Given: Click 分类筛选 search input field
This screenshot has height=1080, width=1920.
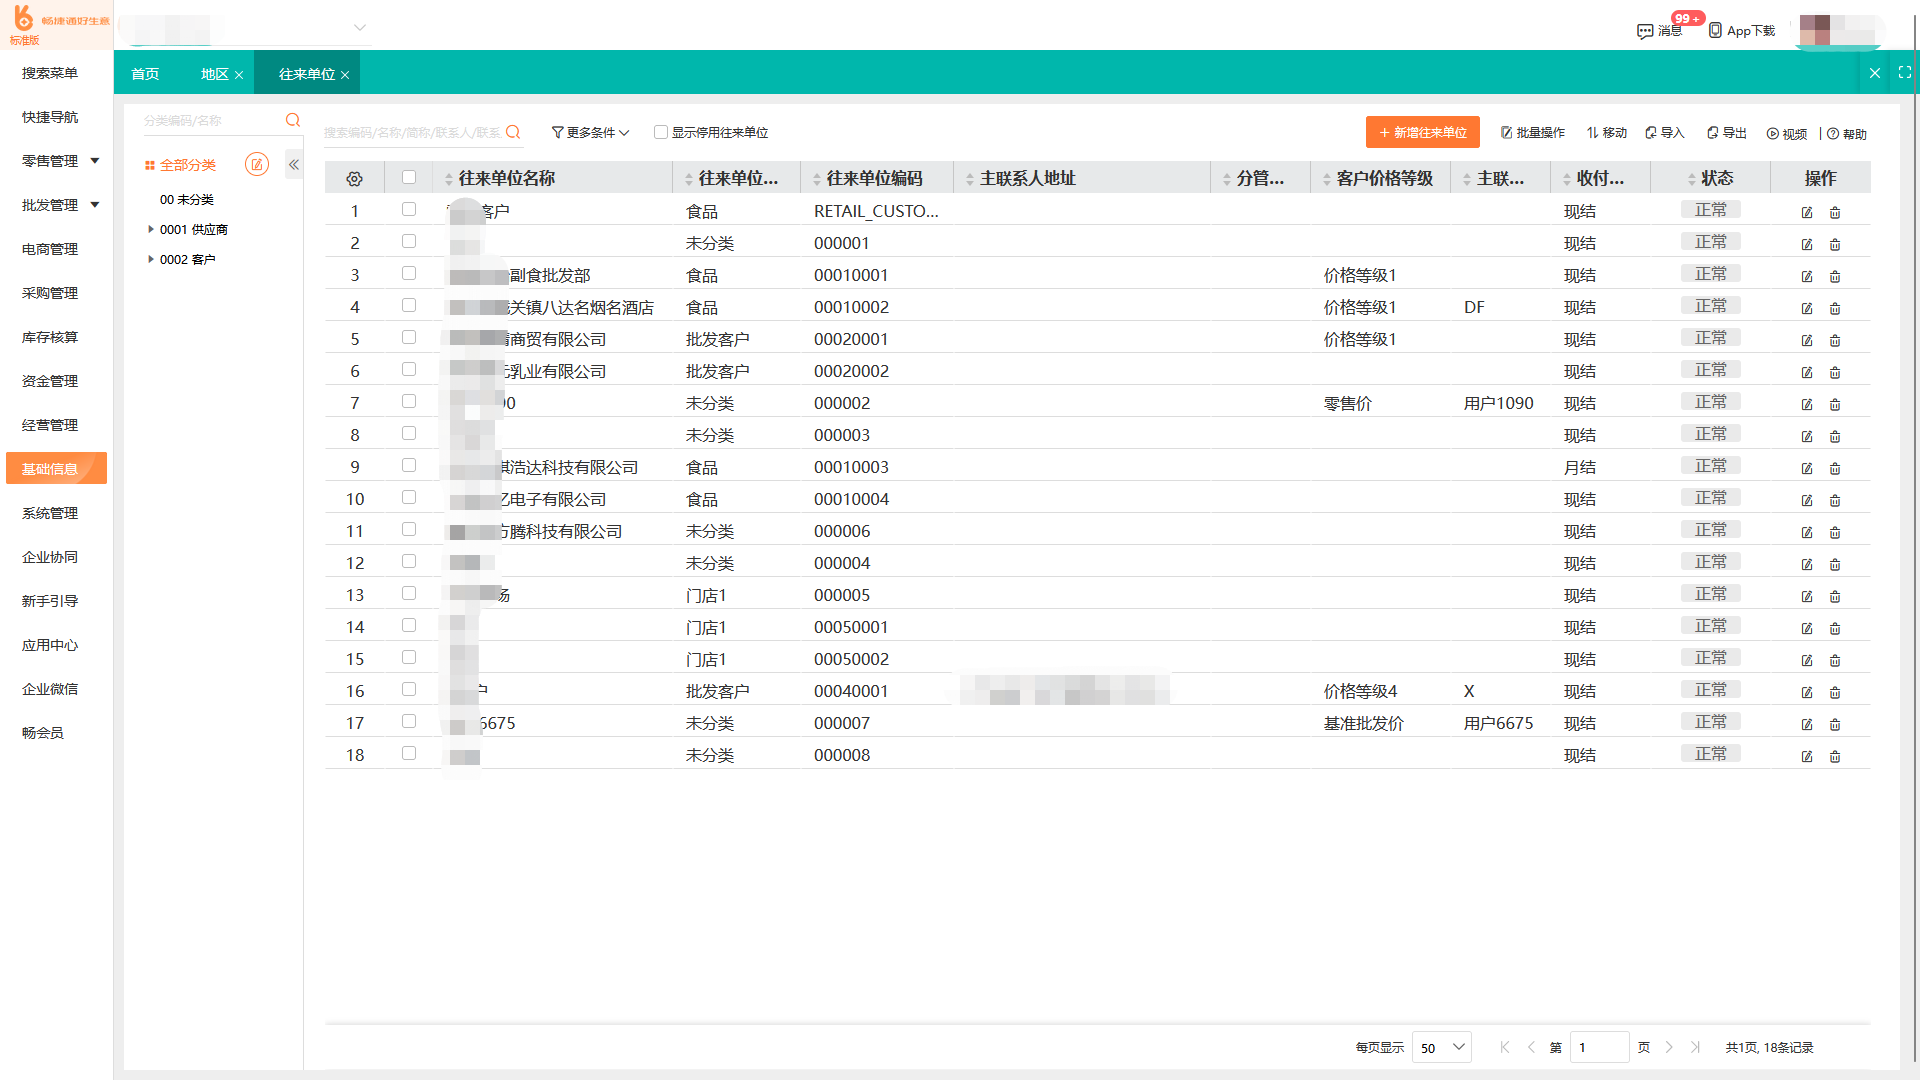Looking at the screenshot, I should coord(204,119).
